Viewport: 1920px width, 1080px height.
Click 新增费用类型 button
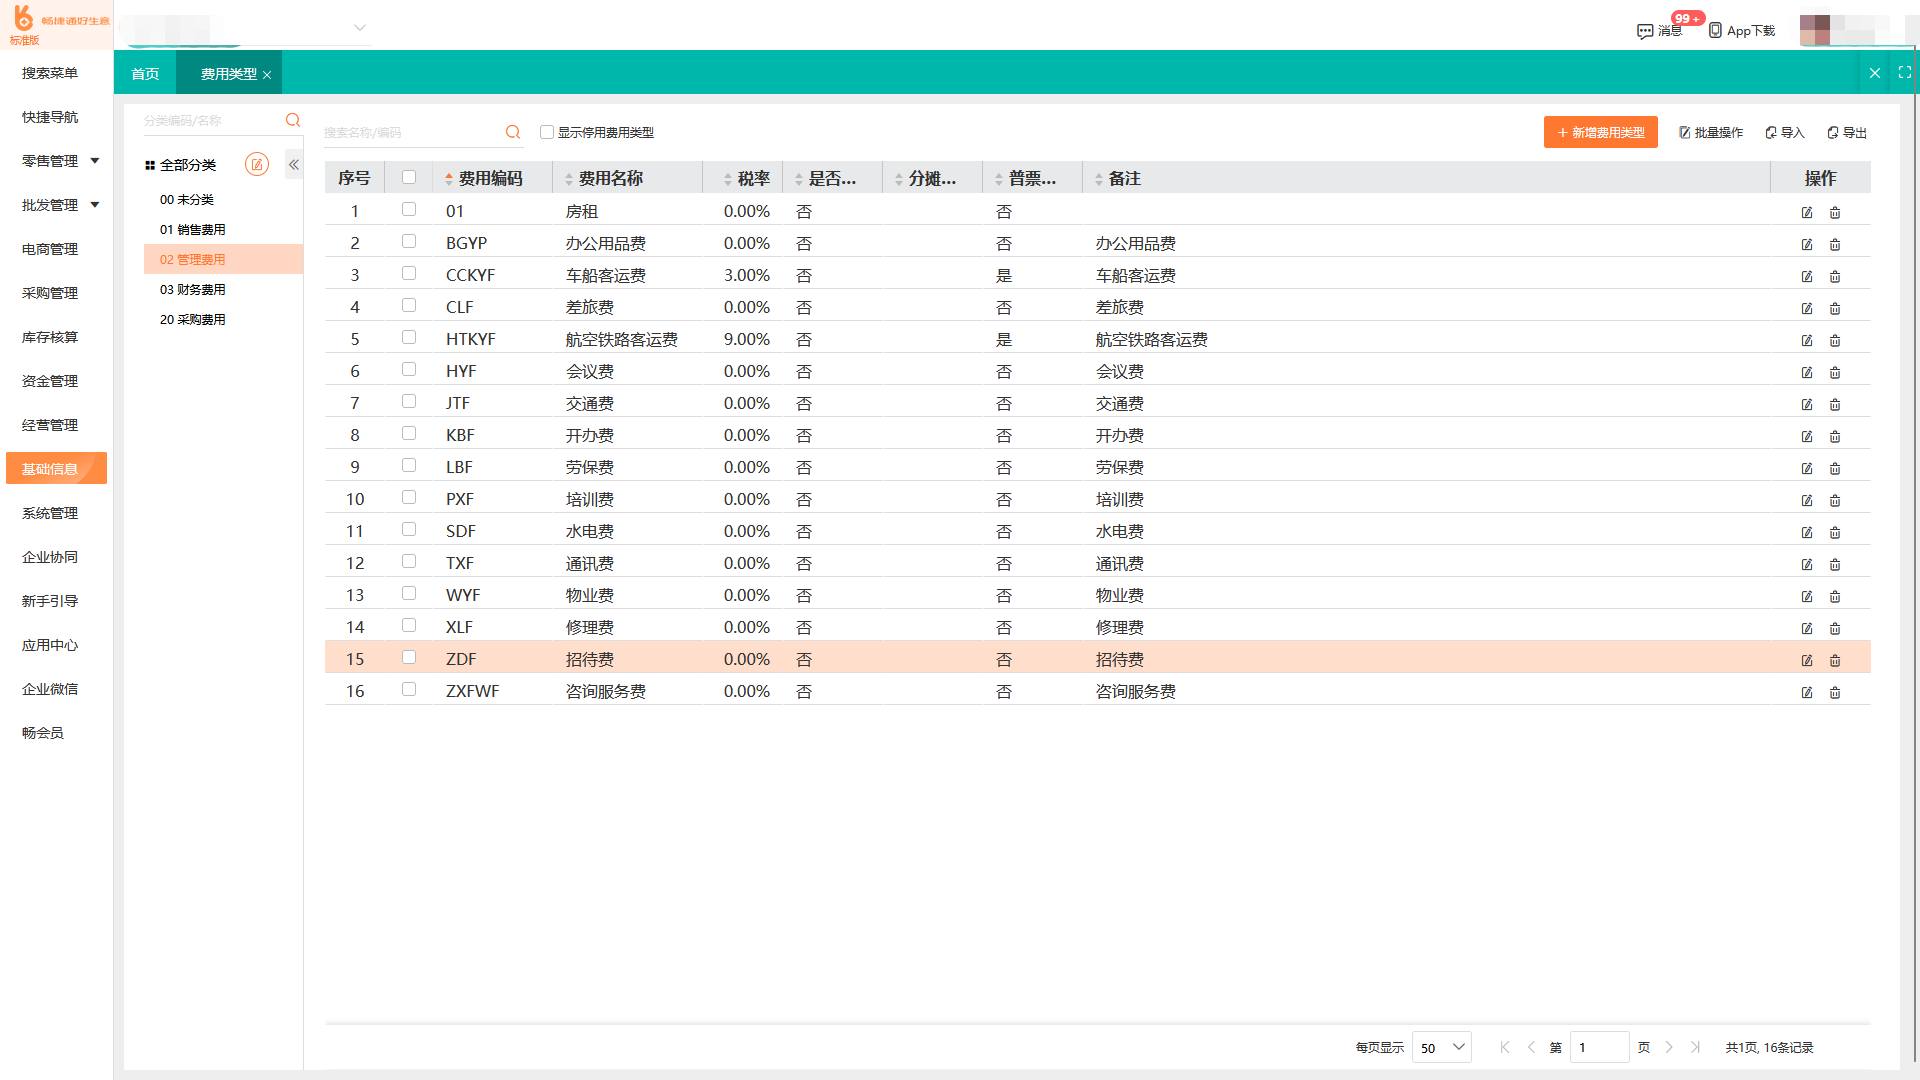point(1598,131)
